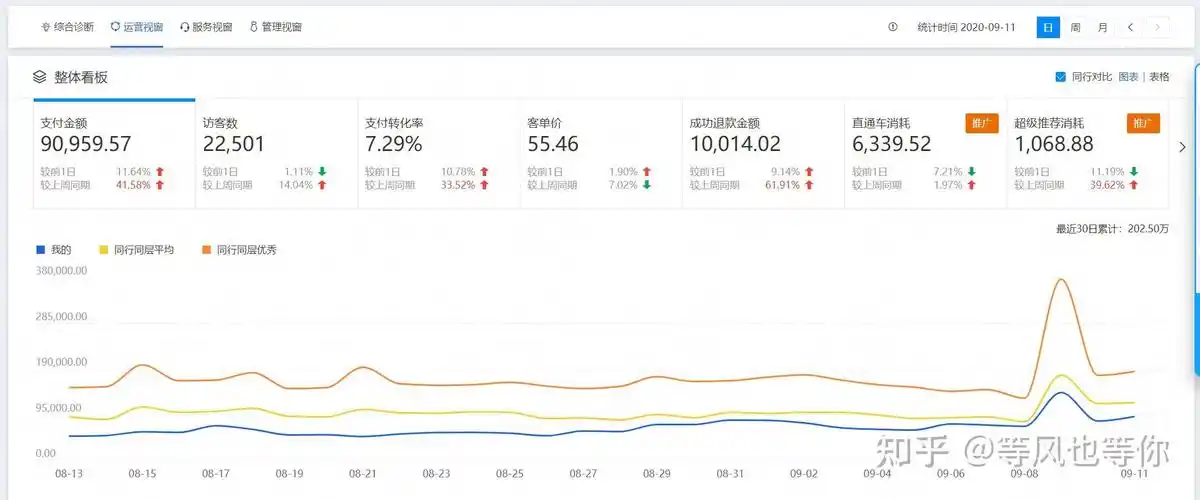The width and height of the screenshot is (1200, 500).
Task: Switch to 表格 view
Action: [1159, 76]
